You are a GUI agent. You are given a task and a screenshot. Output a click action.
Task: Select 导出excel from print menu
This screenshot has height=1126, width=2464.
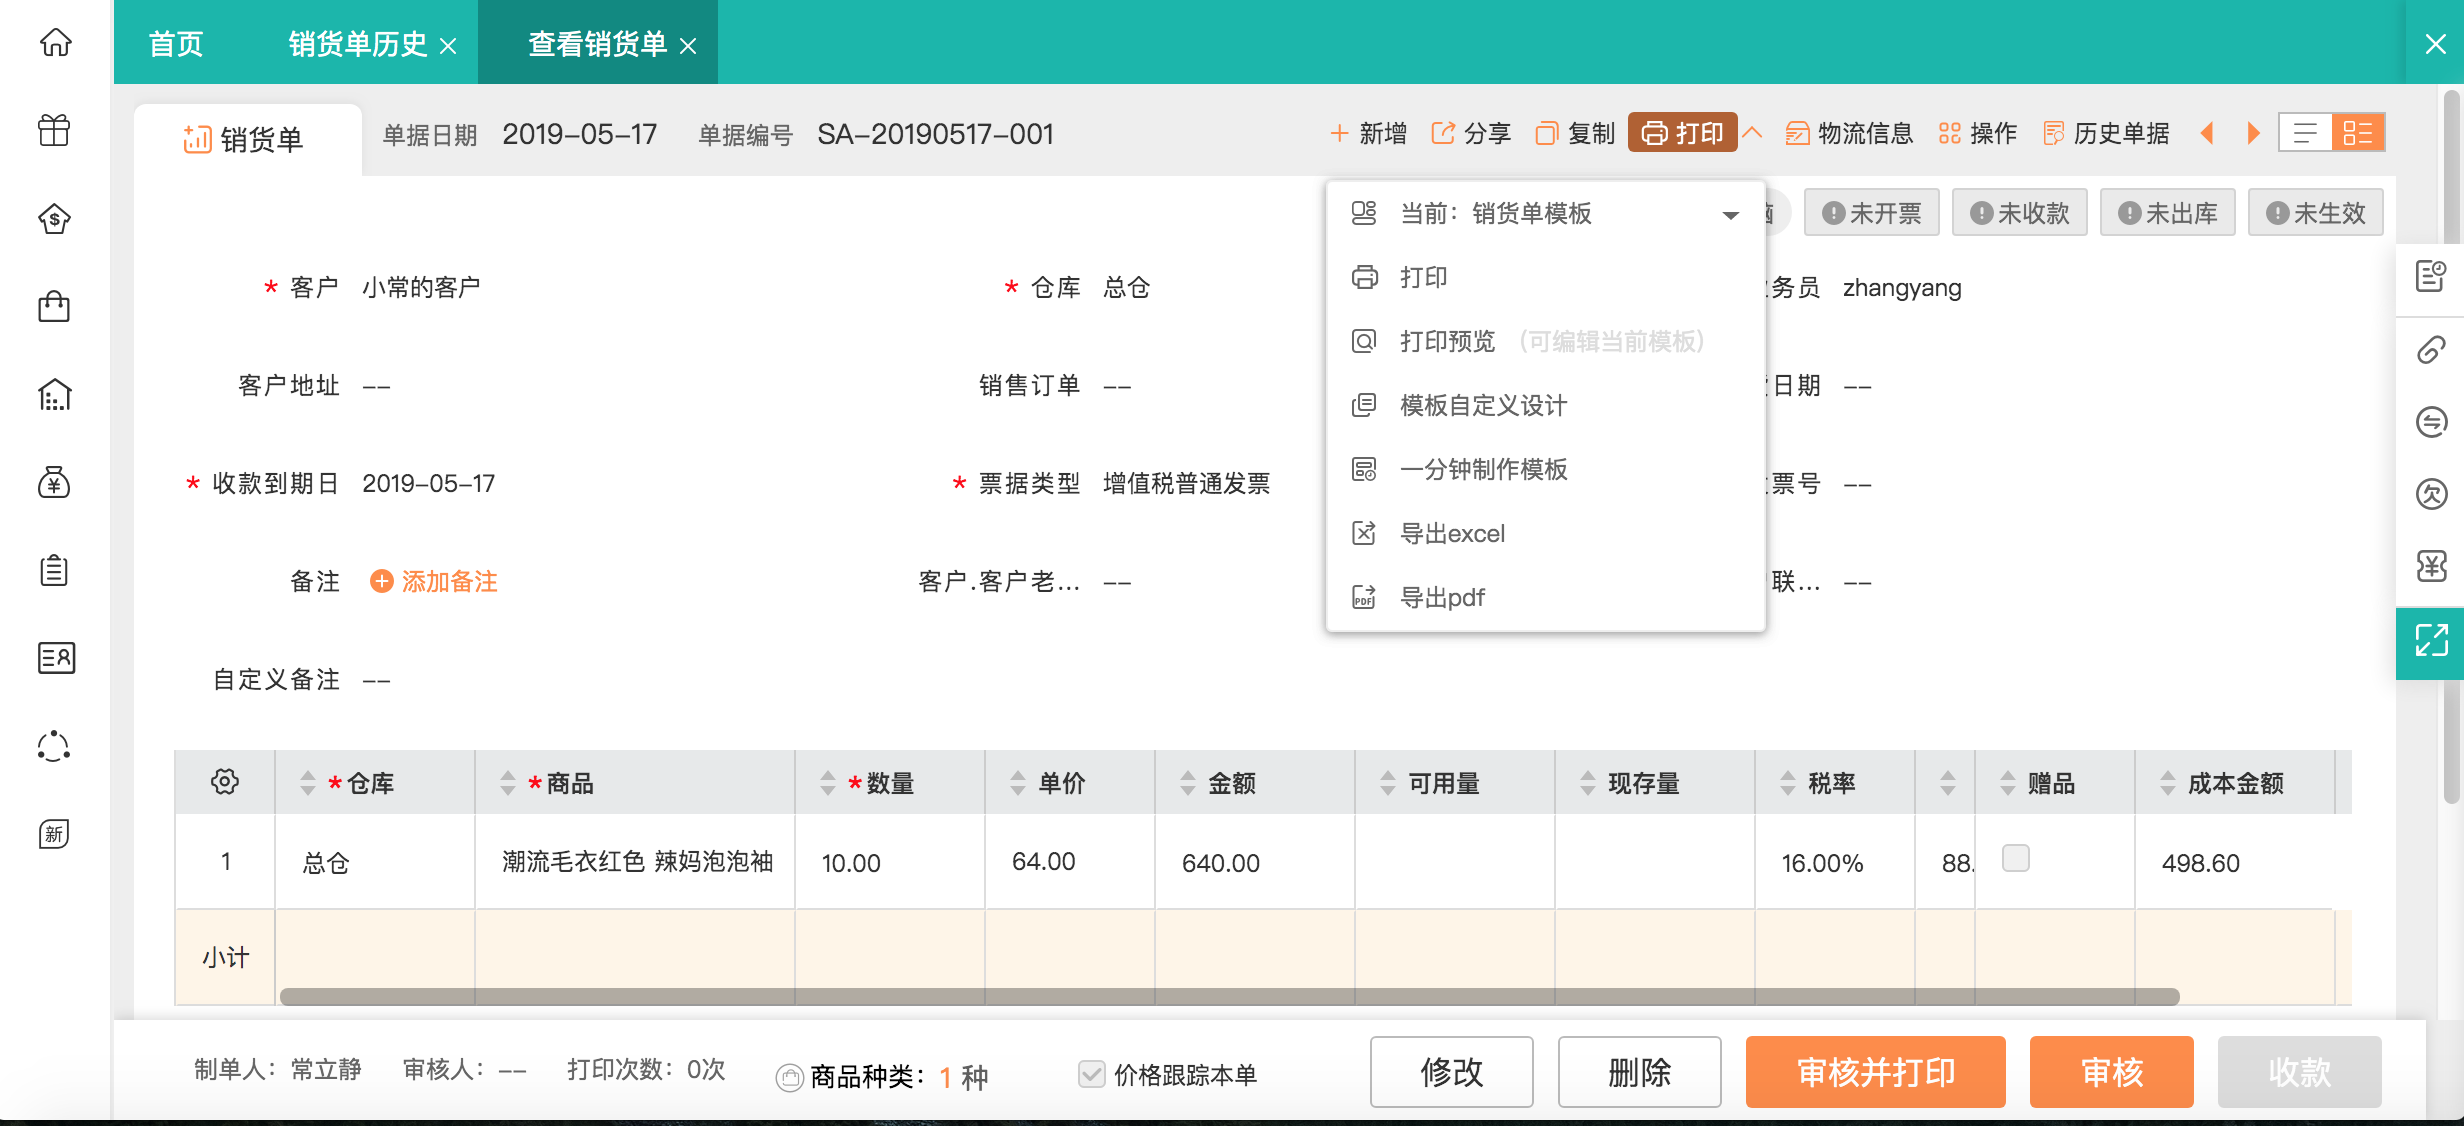1450,532
